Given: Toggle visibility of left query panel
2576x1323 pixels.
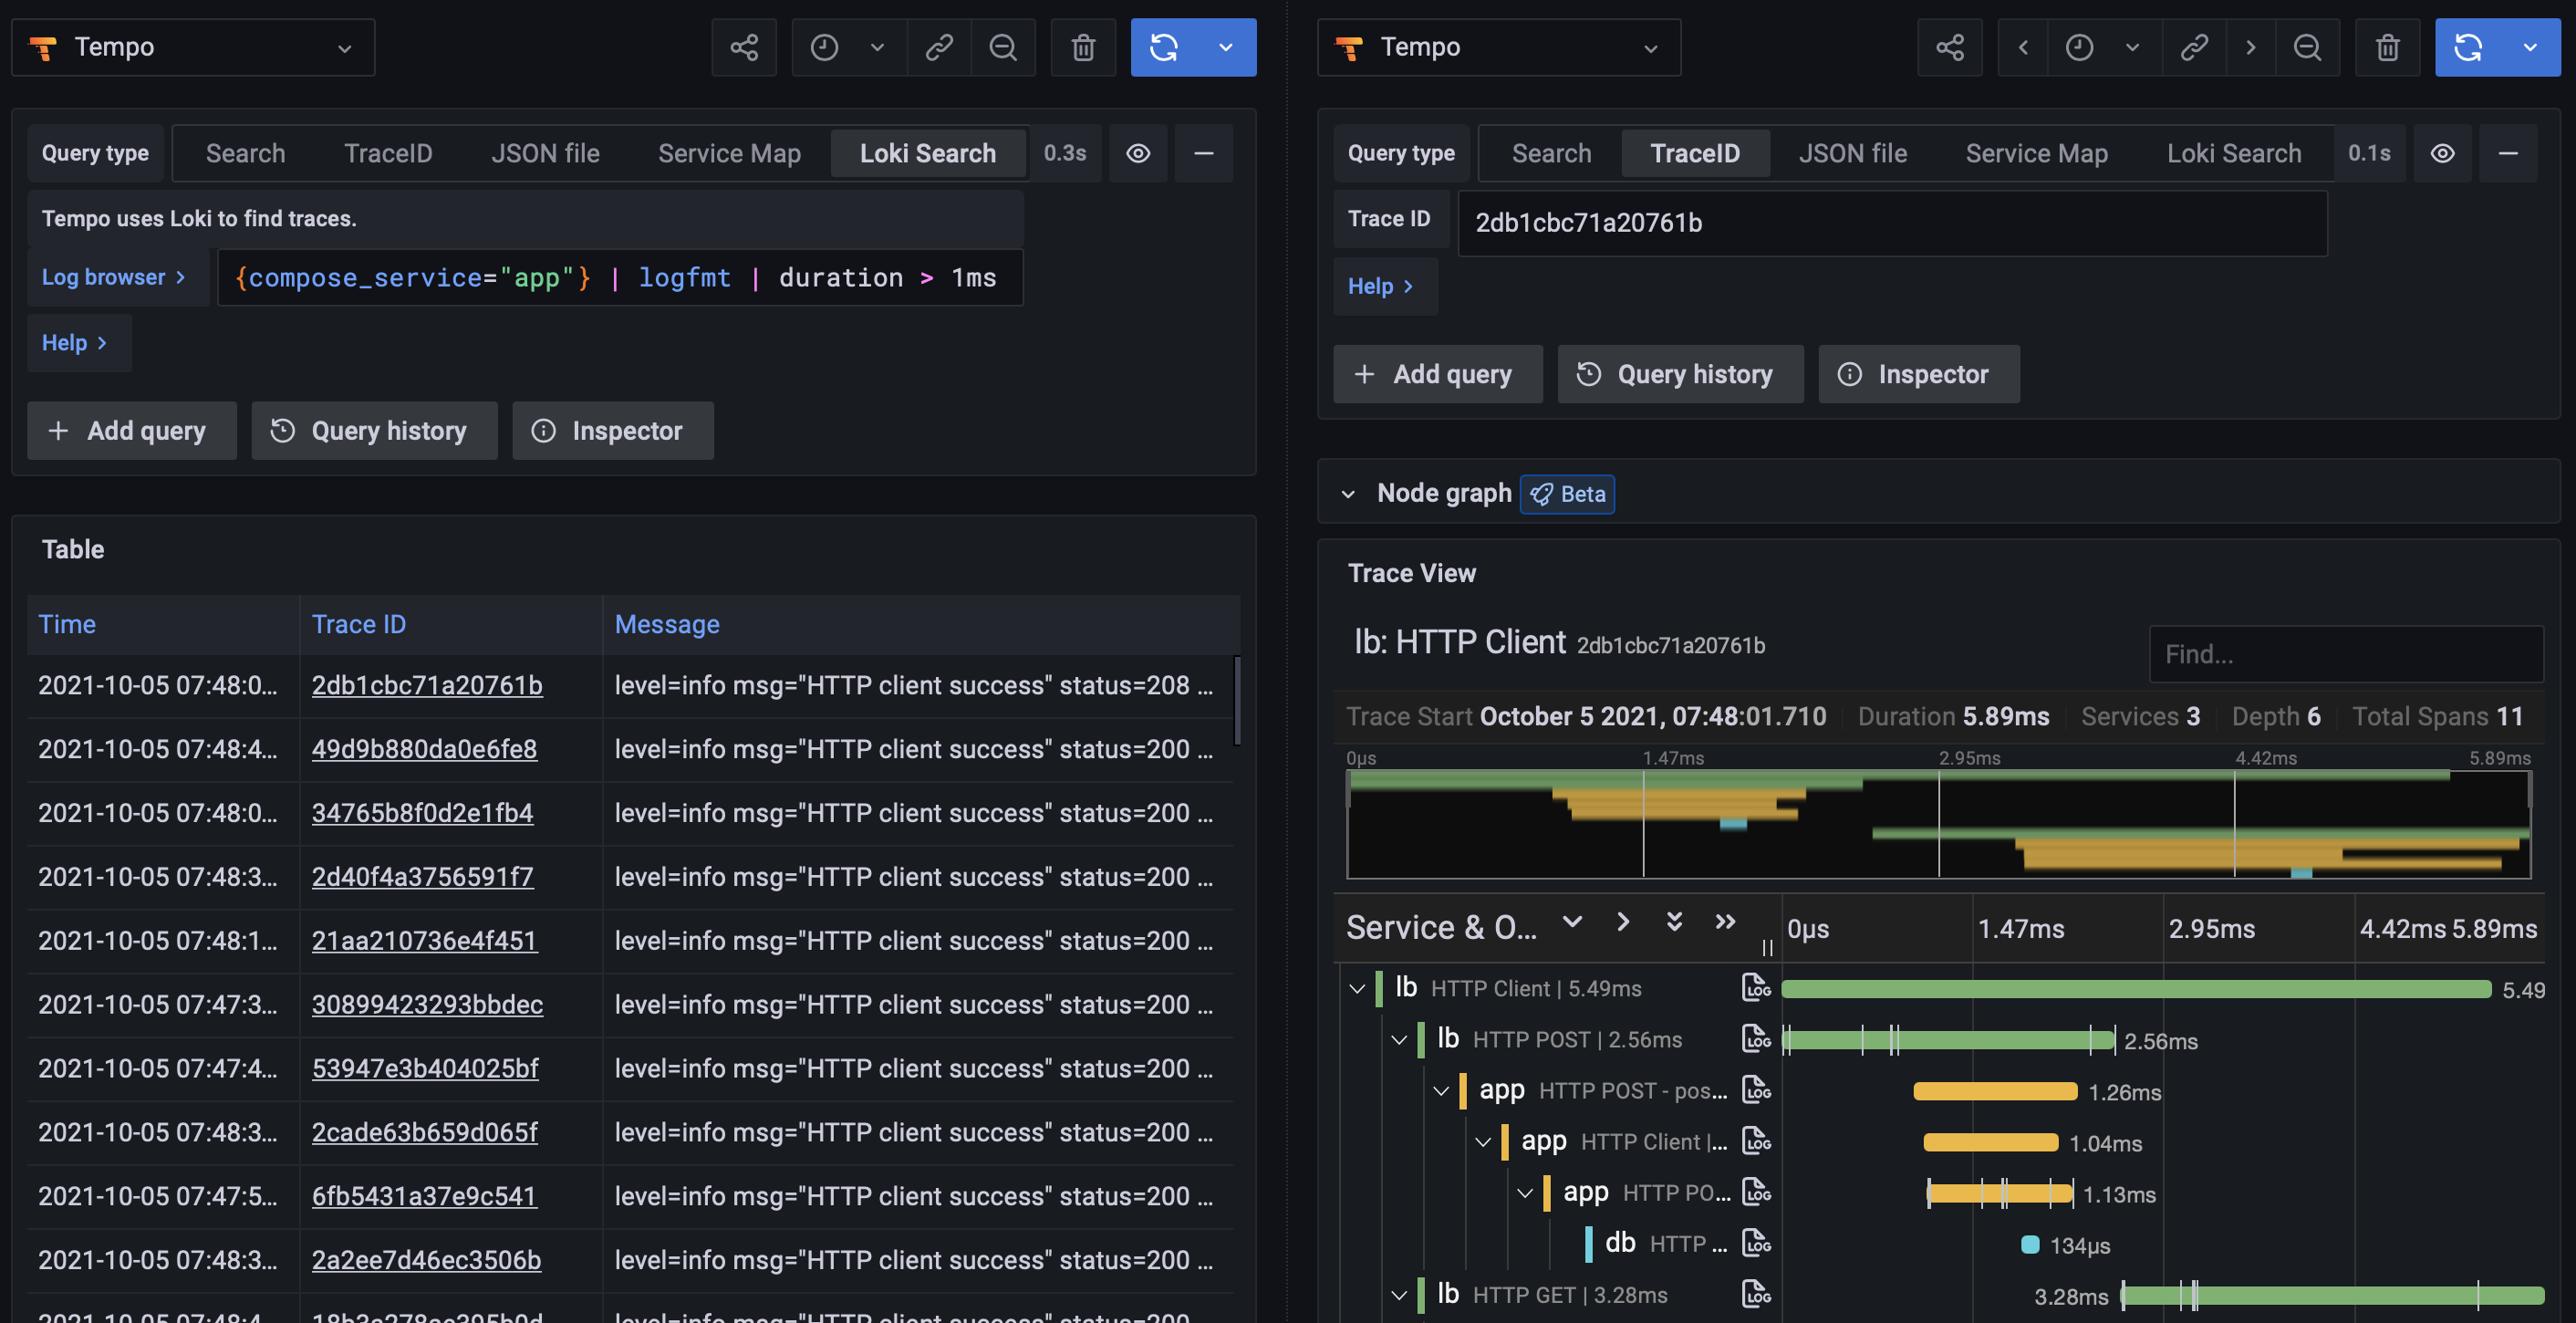Looking at the screenshot, I should (x=1138, y=153).
